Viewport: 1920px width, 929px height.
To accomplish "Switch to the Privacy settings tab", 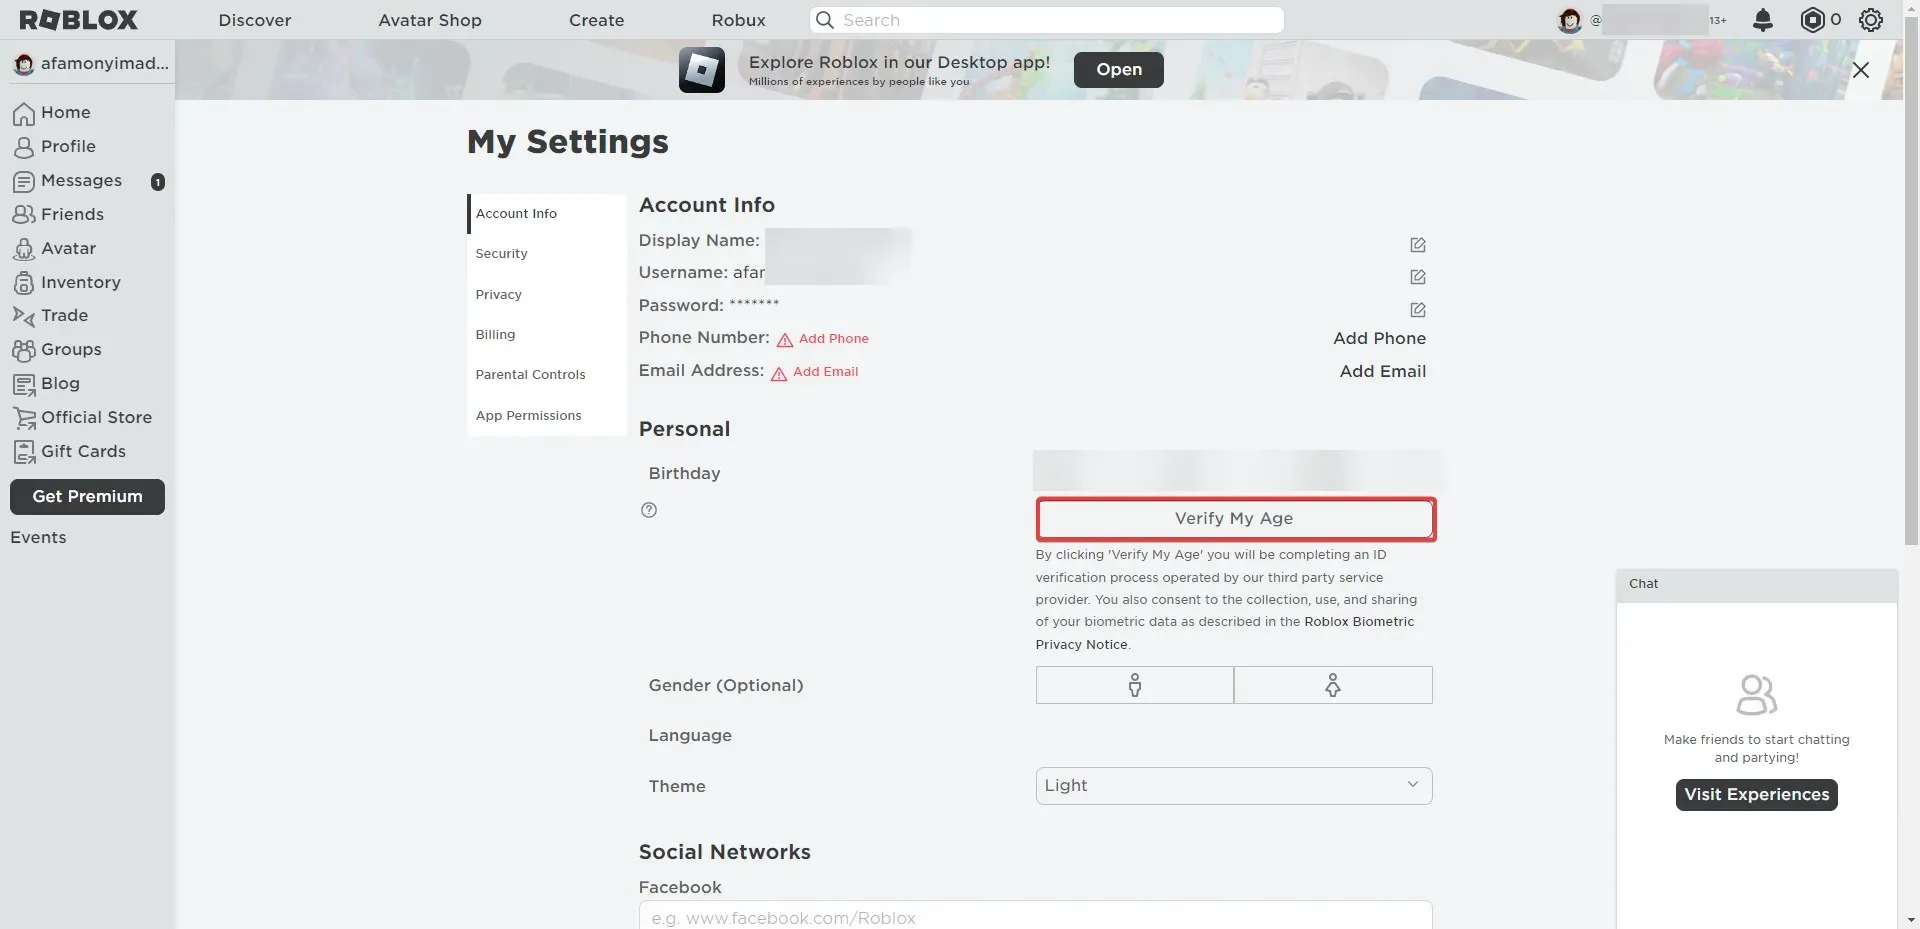I will (x=546, y=294).
